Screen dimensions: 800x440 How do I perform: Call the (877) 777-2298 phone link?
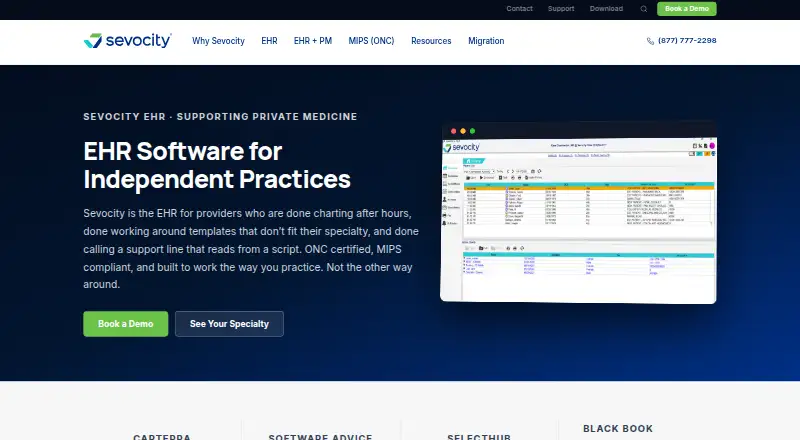point(687,40)
